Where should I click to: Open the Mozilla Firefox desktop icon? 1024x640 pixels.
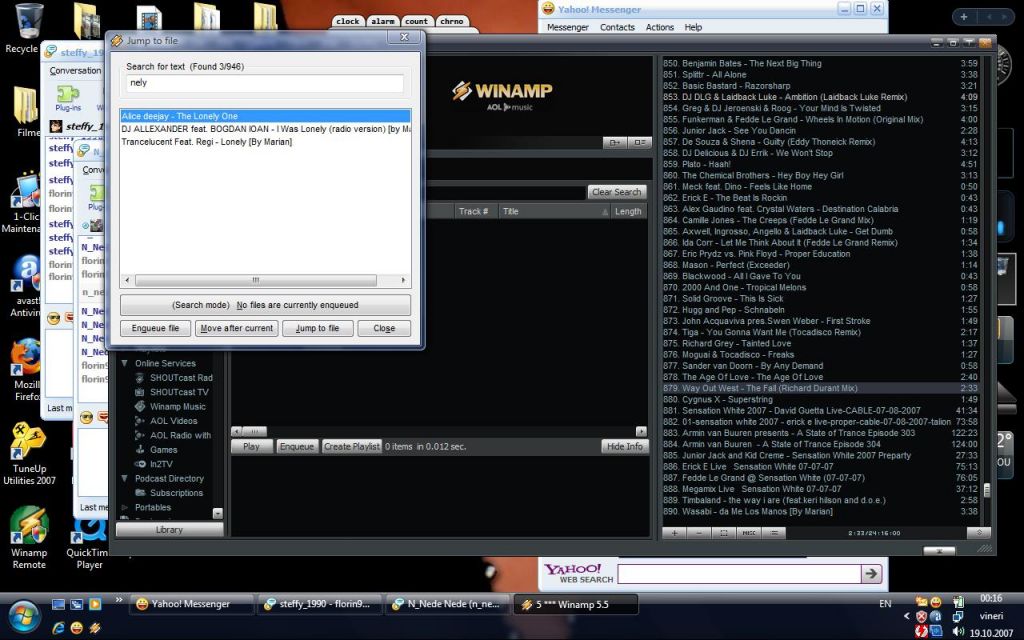pos(28,367)
